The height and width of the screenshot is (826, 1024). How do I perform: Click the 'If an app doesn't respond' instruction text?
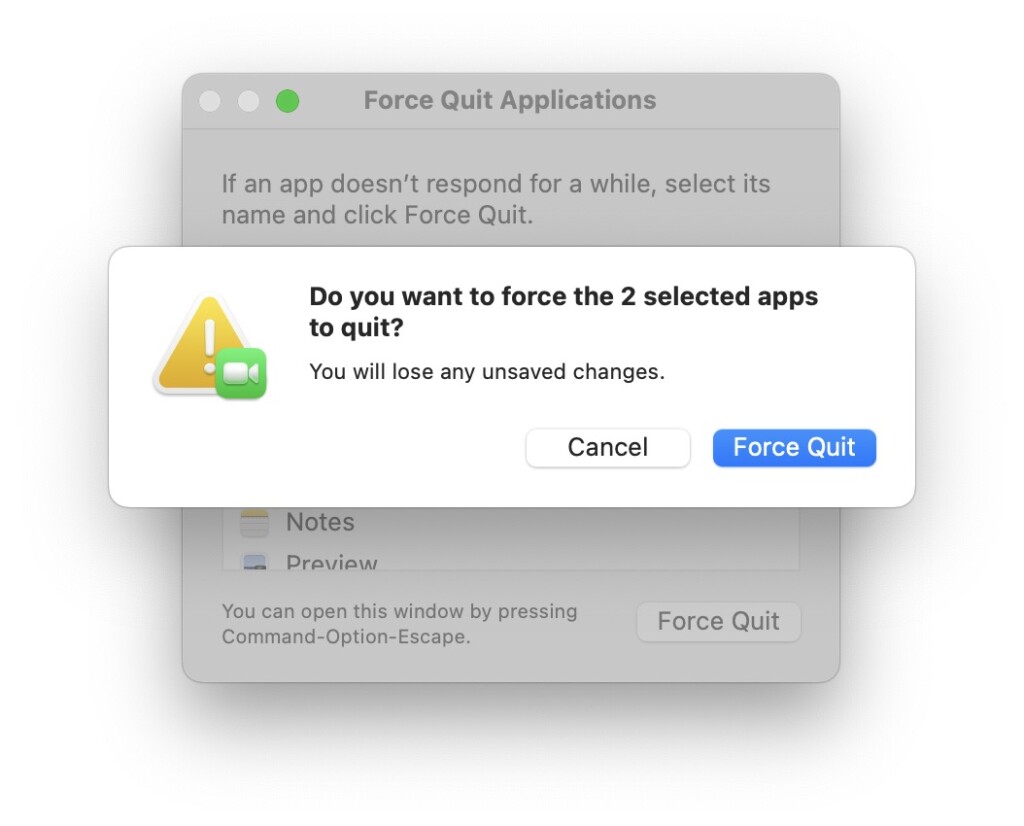(x=495, y=185)
